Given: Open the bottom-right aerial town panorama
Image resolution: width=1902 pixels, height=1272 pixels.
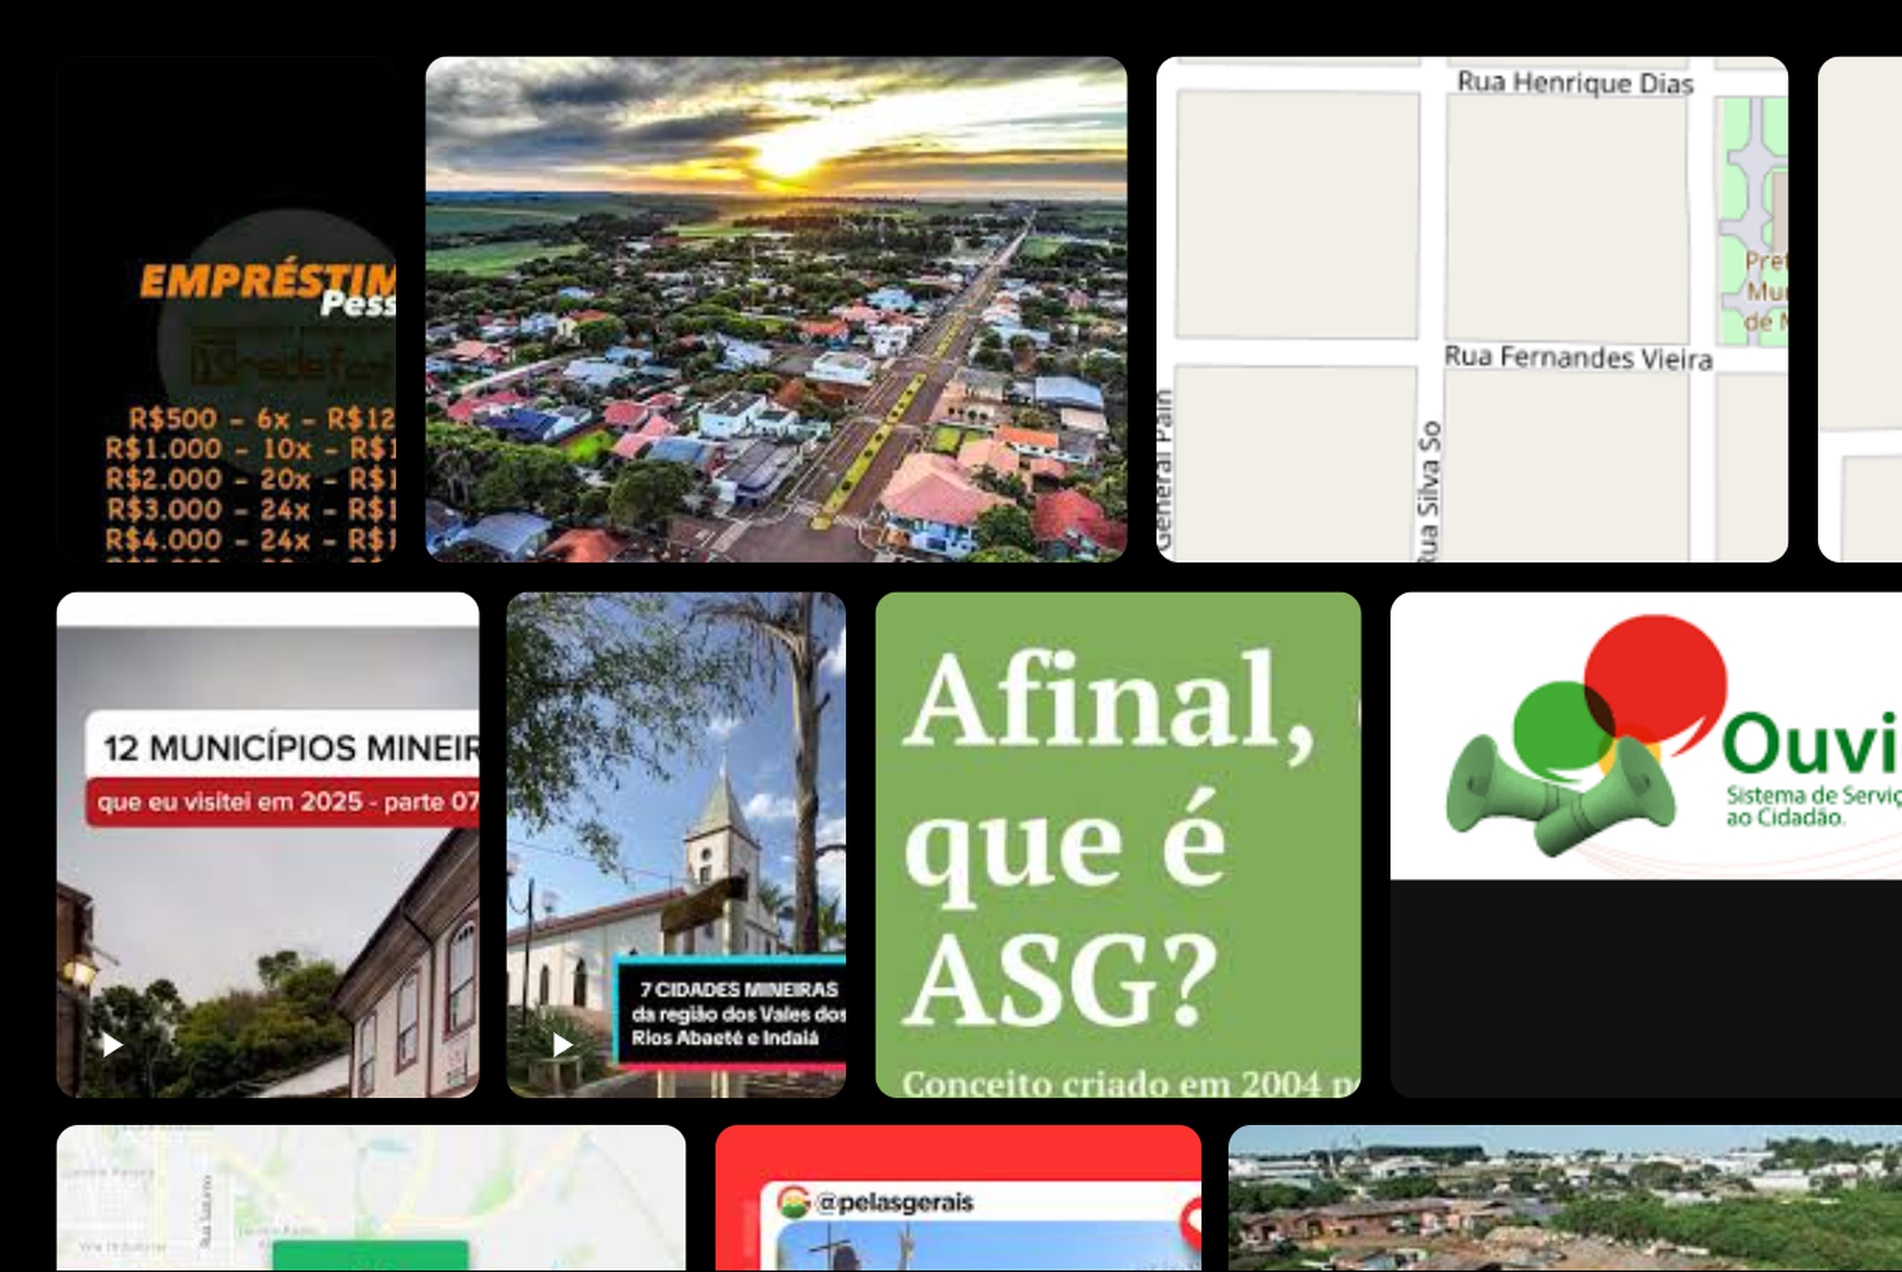Looking at the screenshot, I should [x=1564, y=1198].
